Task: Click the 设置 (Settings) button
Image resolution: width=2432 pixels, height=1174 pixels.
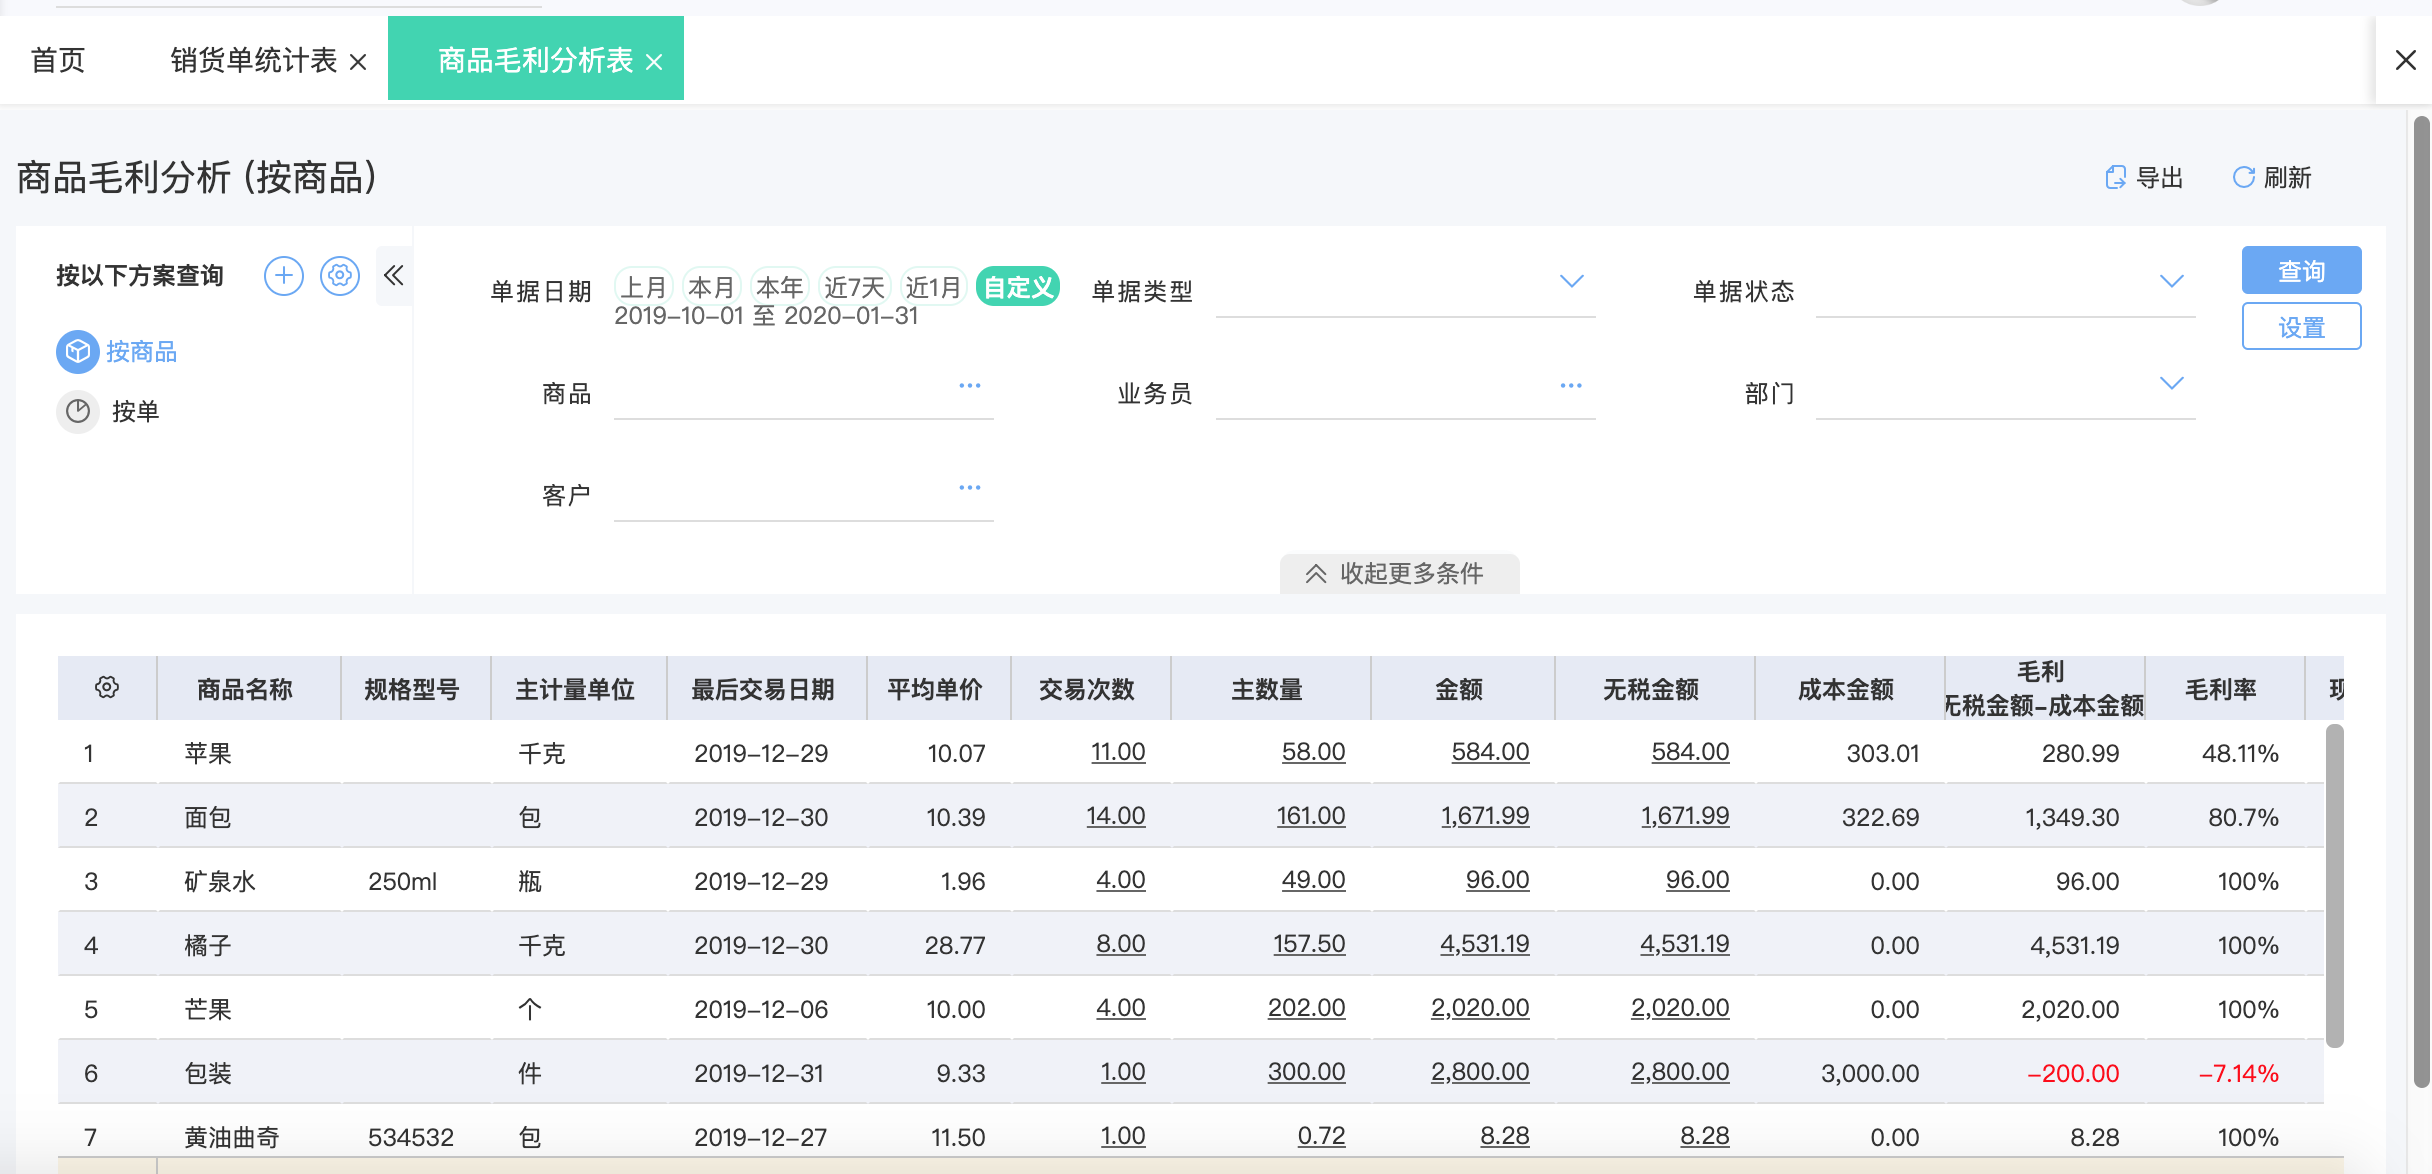Action: [2303, 326]
